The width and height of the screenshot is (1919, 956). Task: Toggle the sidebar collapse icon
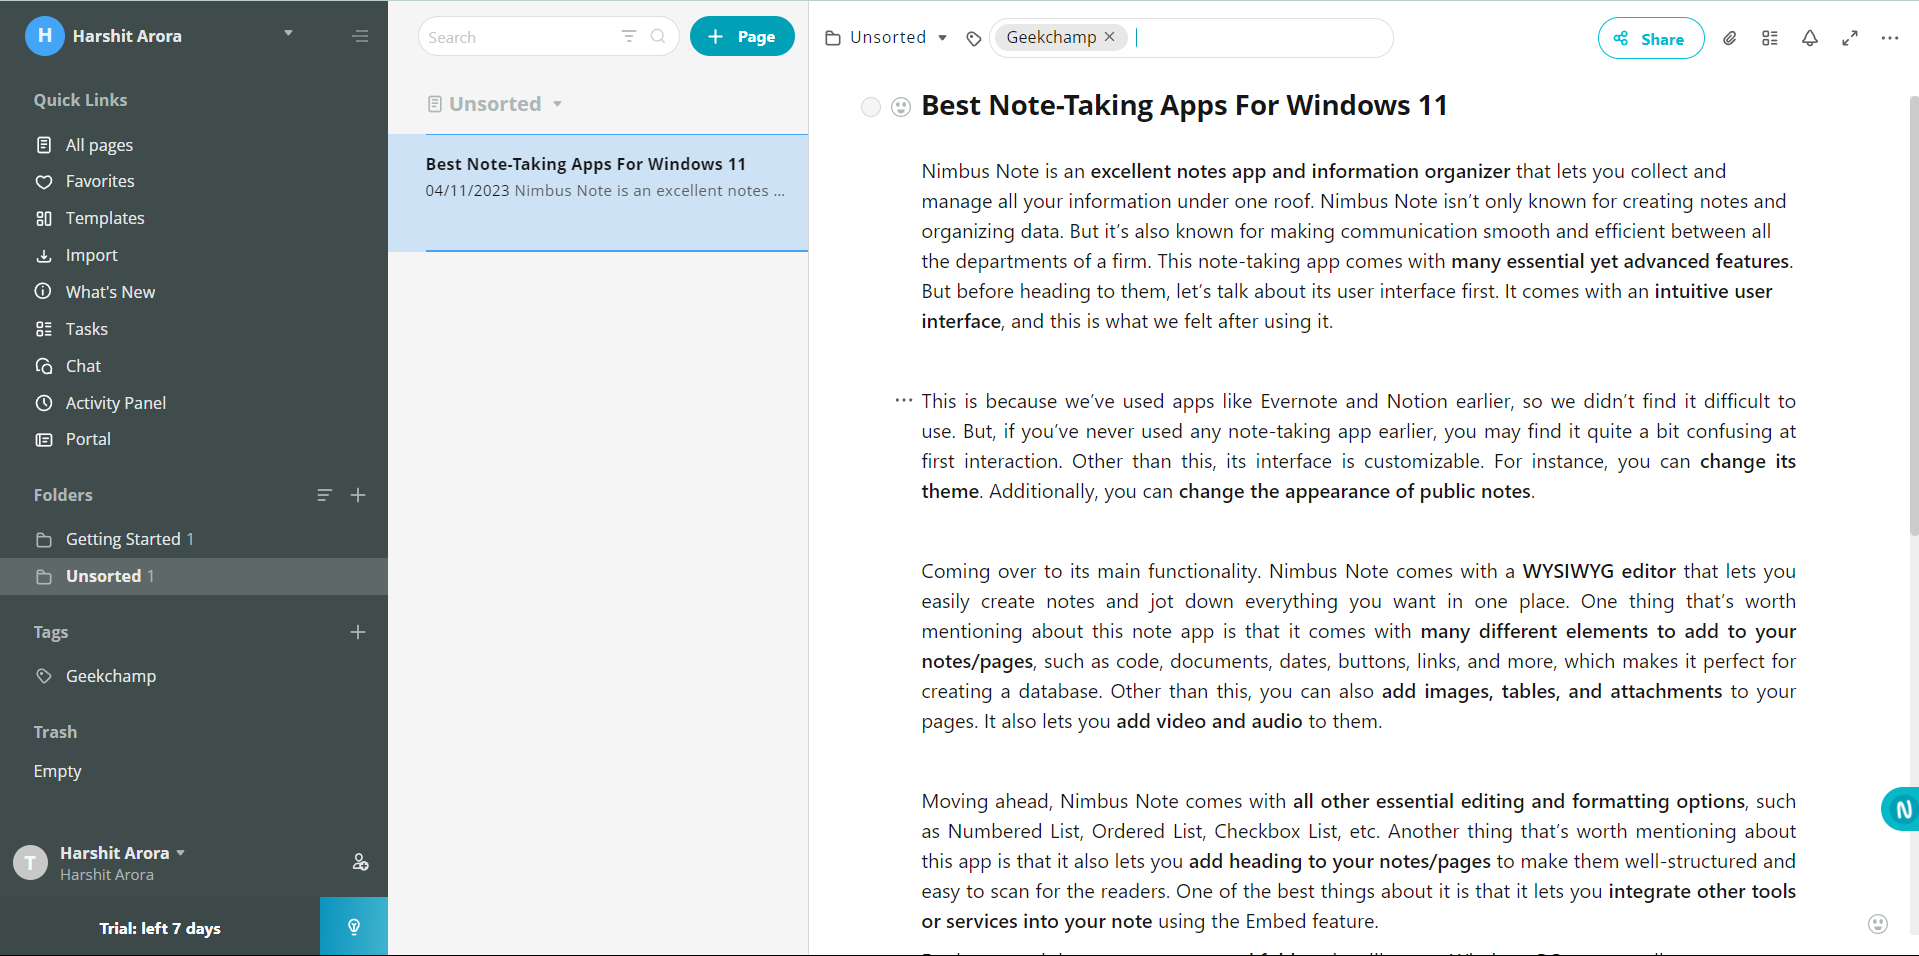(x=360, y=36)
